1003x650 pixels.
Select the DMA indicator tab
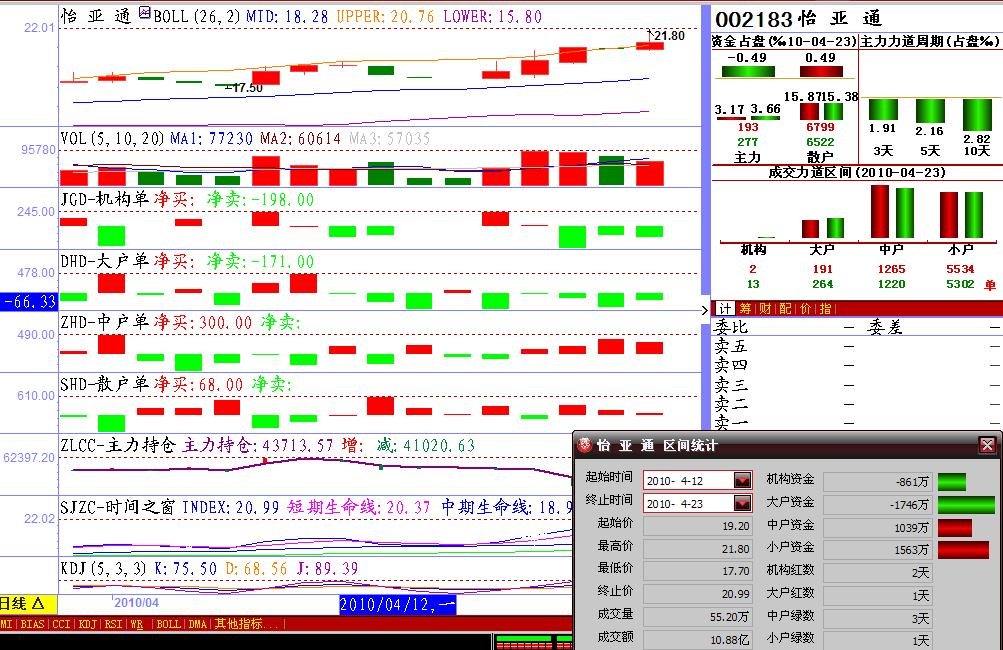[x=197, y=624]
